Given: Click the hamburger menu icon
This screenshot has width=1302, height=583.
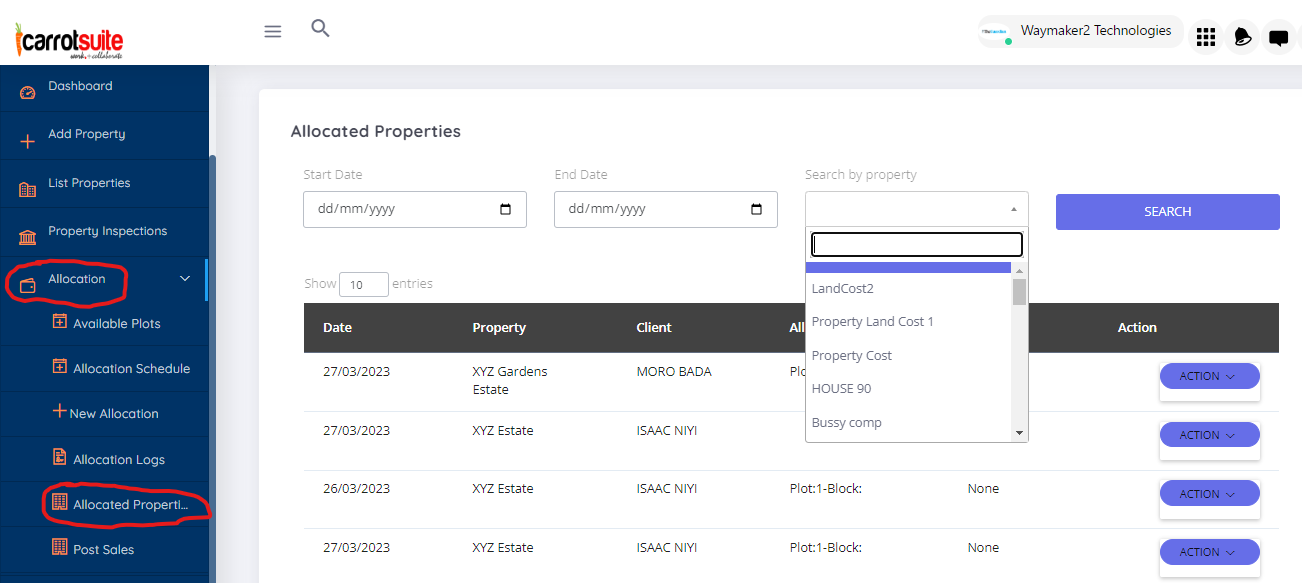Looking at the screenshot, I should point(272,31).
